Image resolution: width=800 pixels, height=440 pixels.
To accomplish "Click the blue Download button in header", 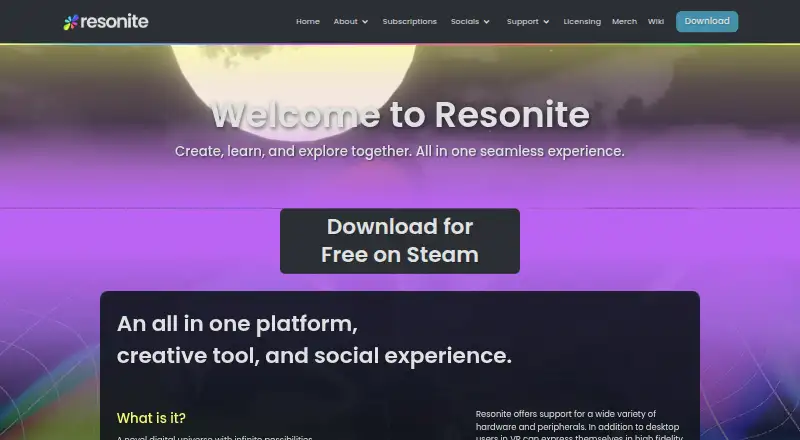I will pos(707,21).
